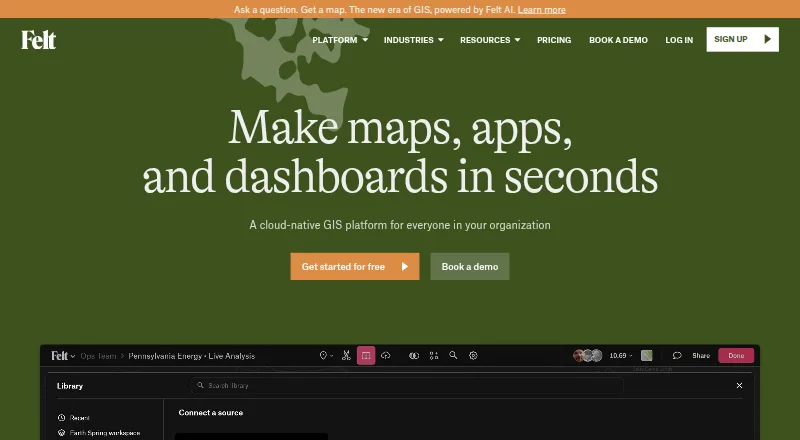Screen dimensions: 800x440
Task: Toggle the highlighted pink Library toolbar button
Action: (x=366, y=355)
